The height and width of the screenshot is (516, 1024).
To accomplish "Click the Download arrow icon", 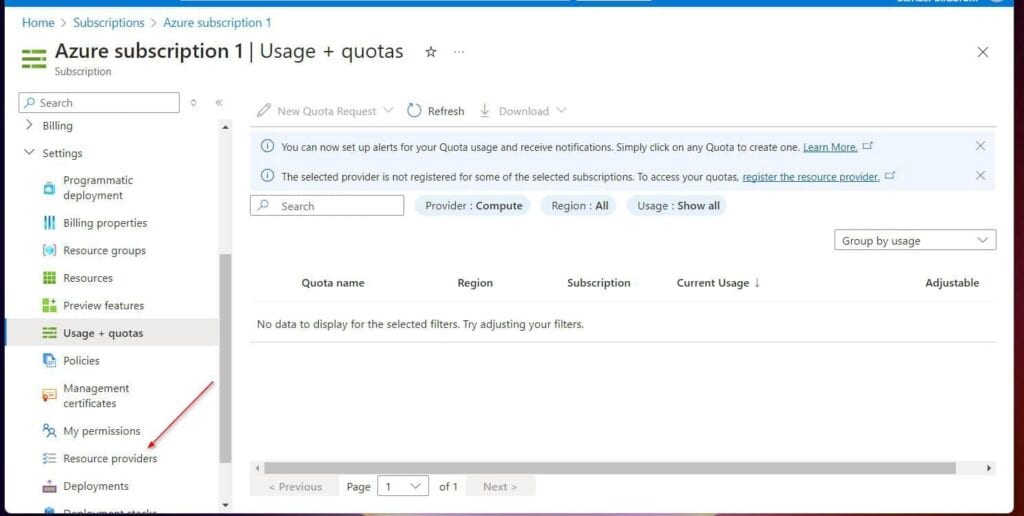I will [485, 110].
